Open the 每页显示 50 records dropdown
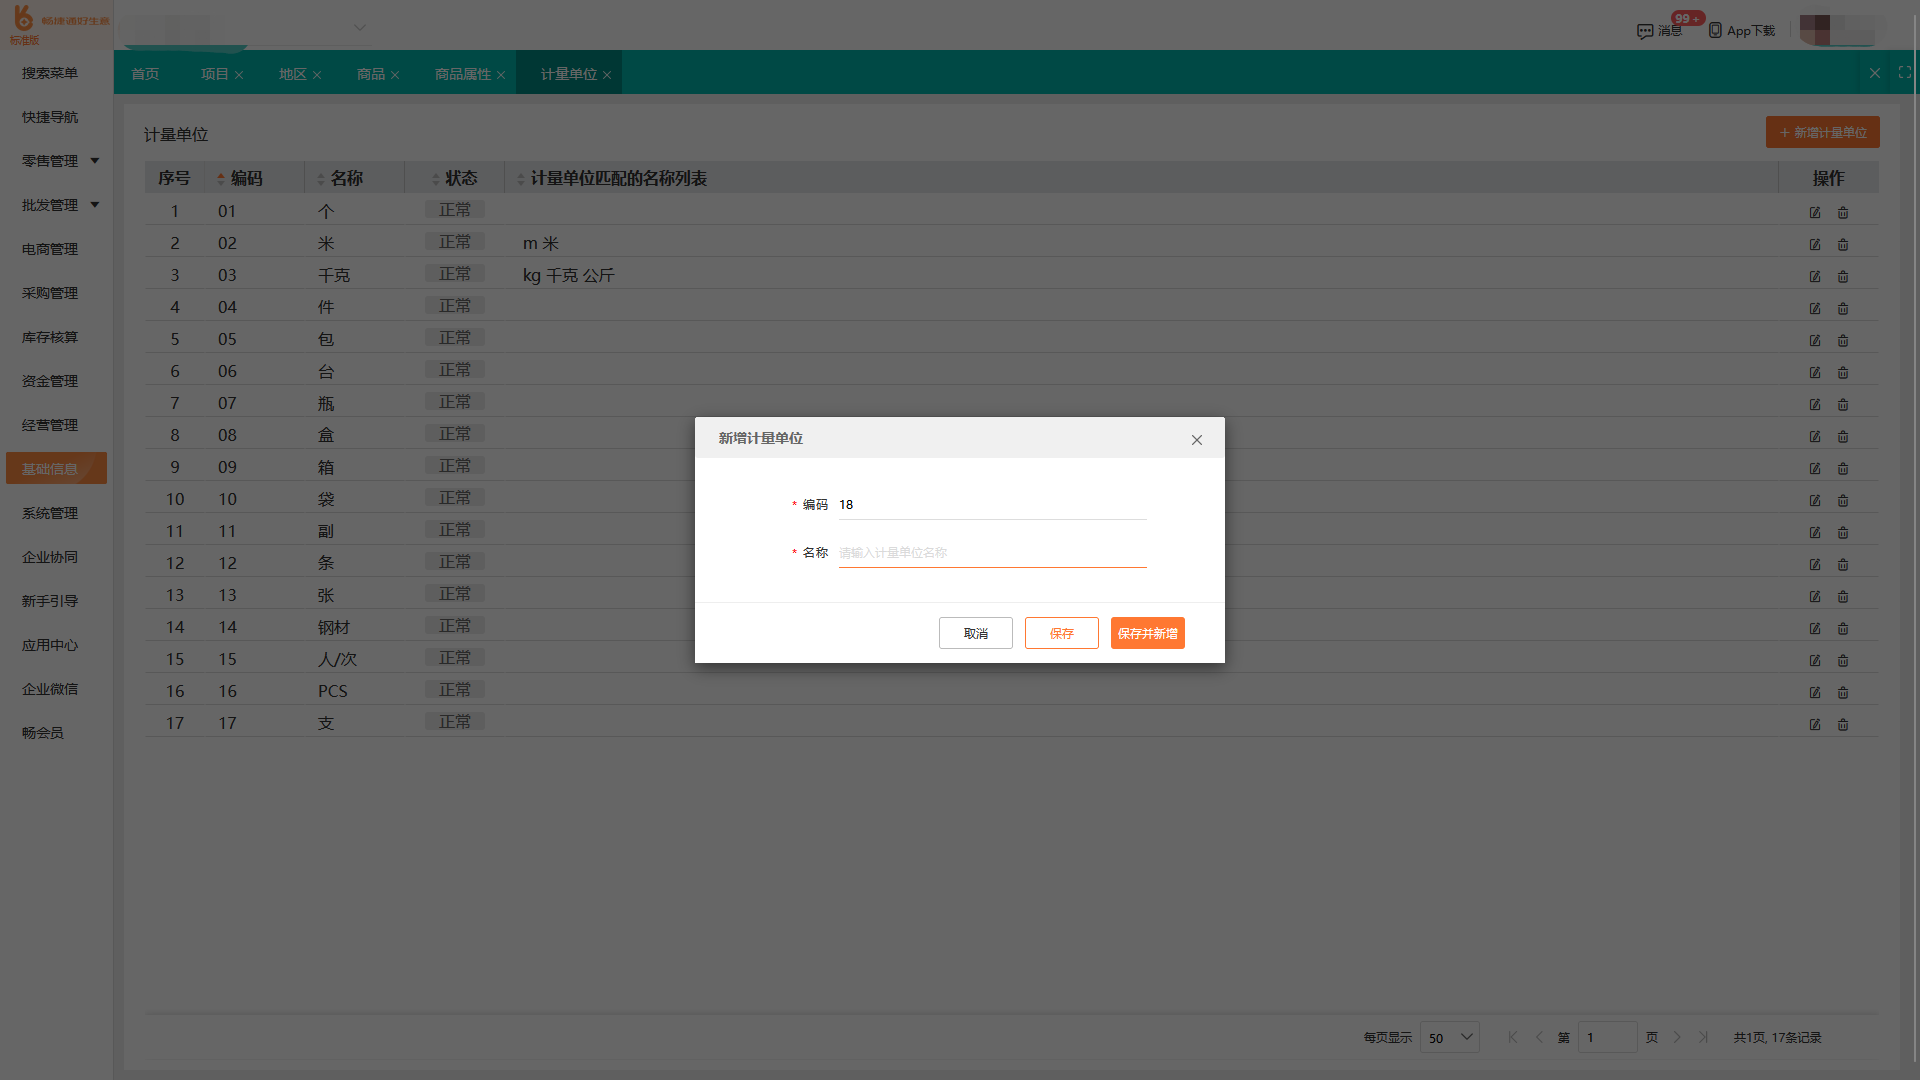The height and width of the screenshot is (1080, 1920). coord(1451,1036)
